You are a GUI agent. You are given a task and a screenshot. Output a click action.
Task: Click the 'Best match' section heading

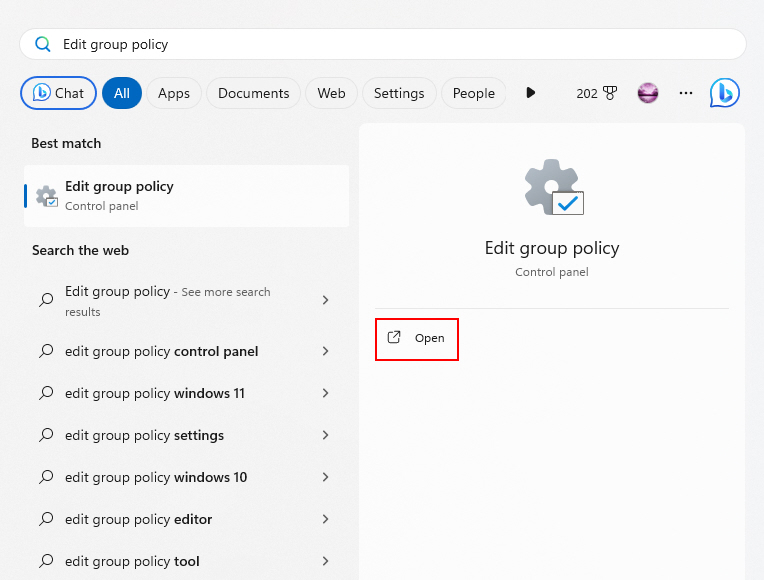pos(66,143)
